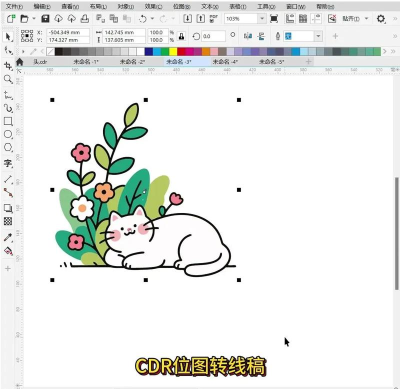This screenshot has height=389, width=400.
Task: Switch to 未命名-1 document tab
Action: pyautogui.click(x=86, y=62)
